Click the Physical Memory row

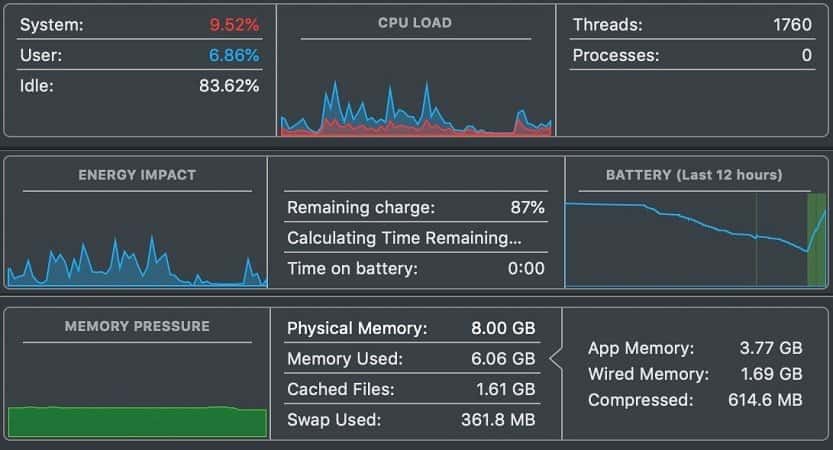[412, 328]
